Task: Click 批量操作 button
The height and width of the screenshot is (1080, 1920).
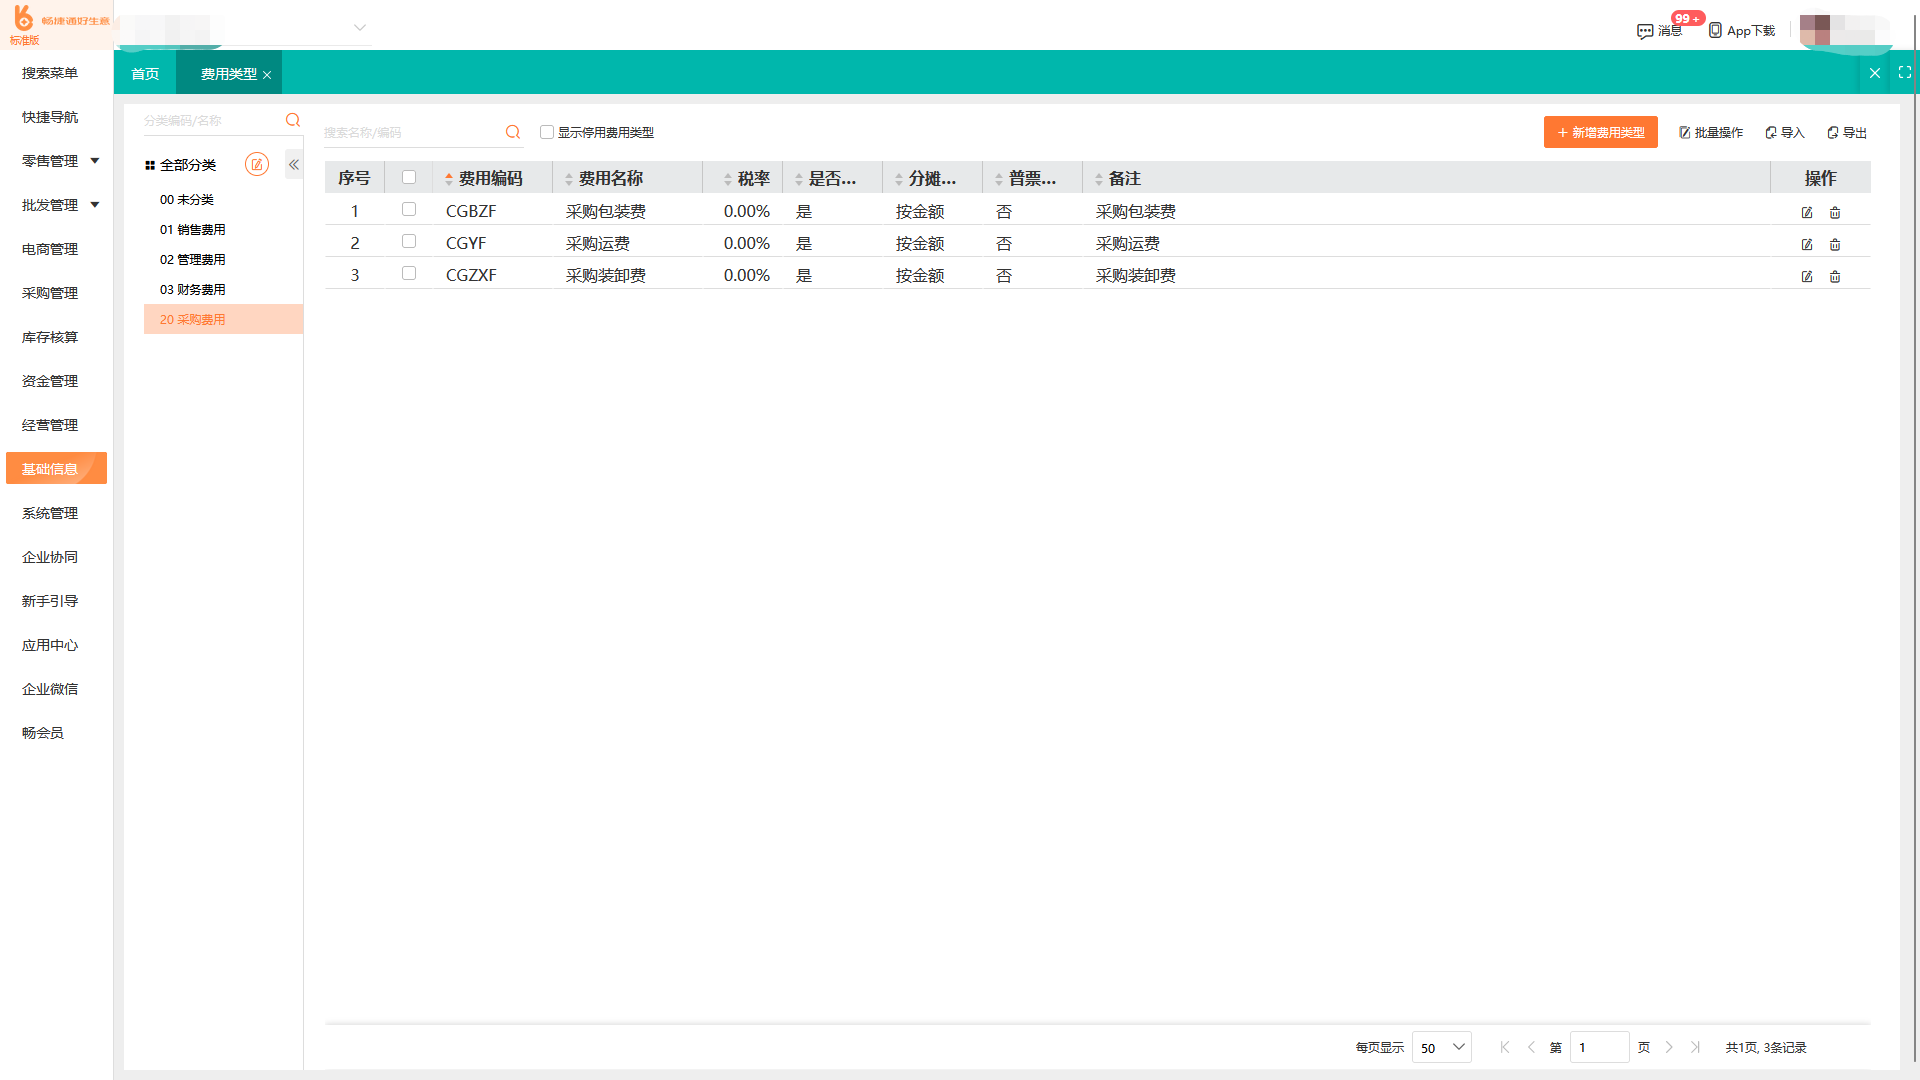Action: (x=1710, y=131)
